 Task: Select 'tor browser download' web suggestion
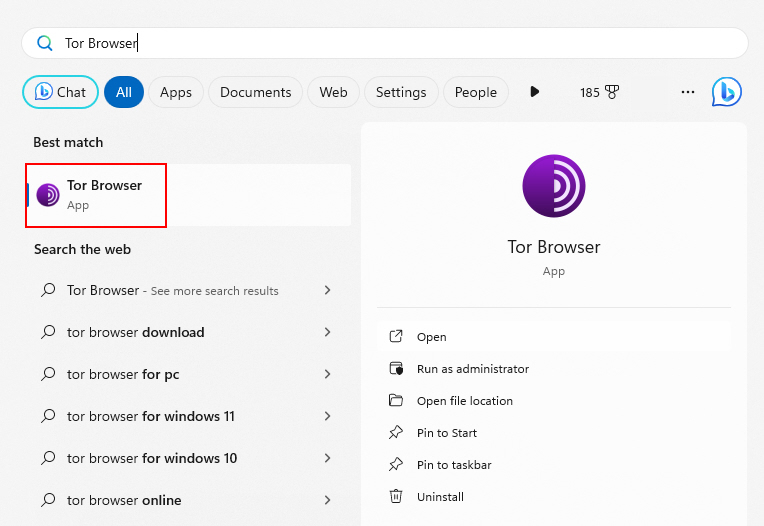pos(189,332)
